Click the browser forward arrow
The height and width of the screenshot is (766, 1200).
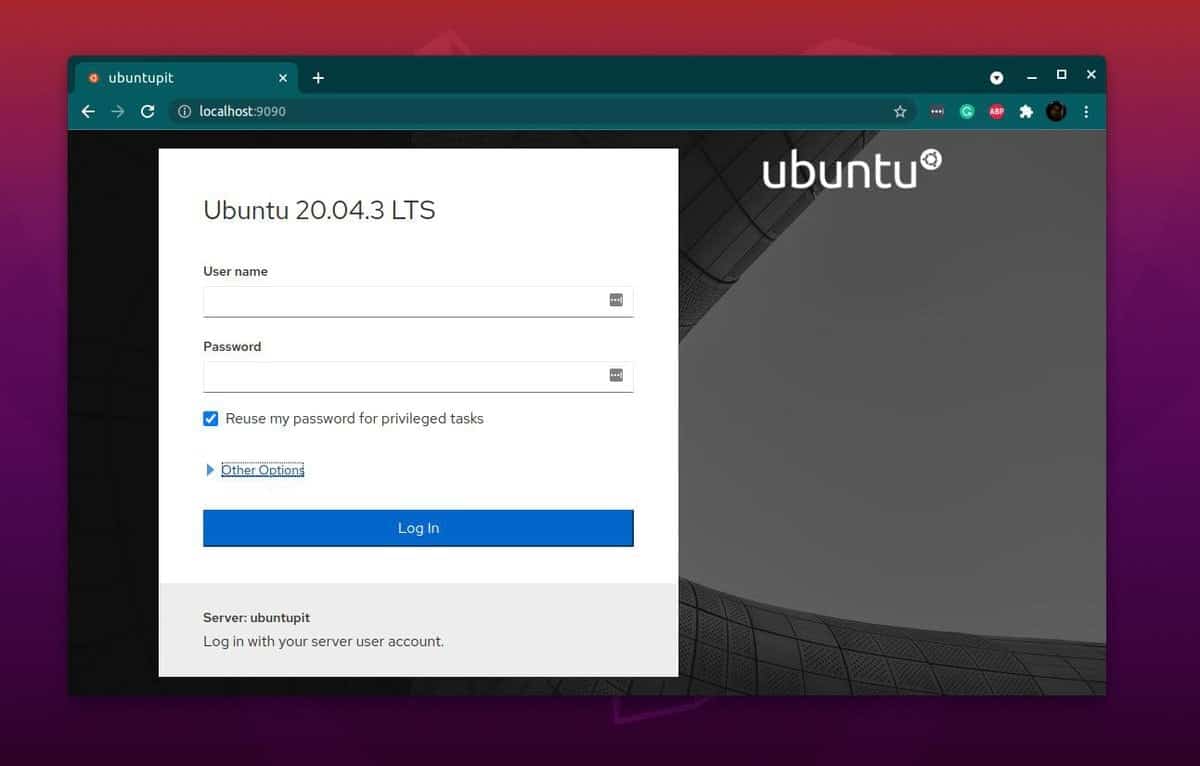[118, 112]
